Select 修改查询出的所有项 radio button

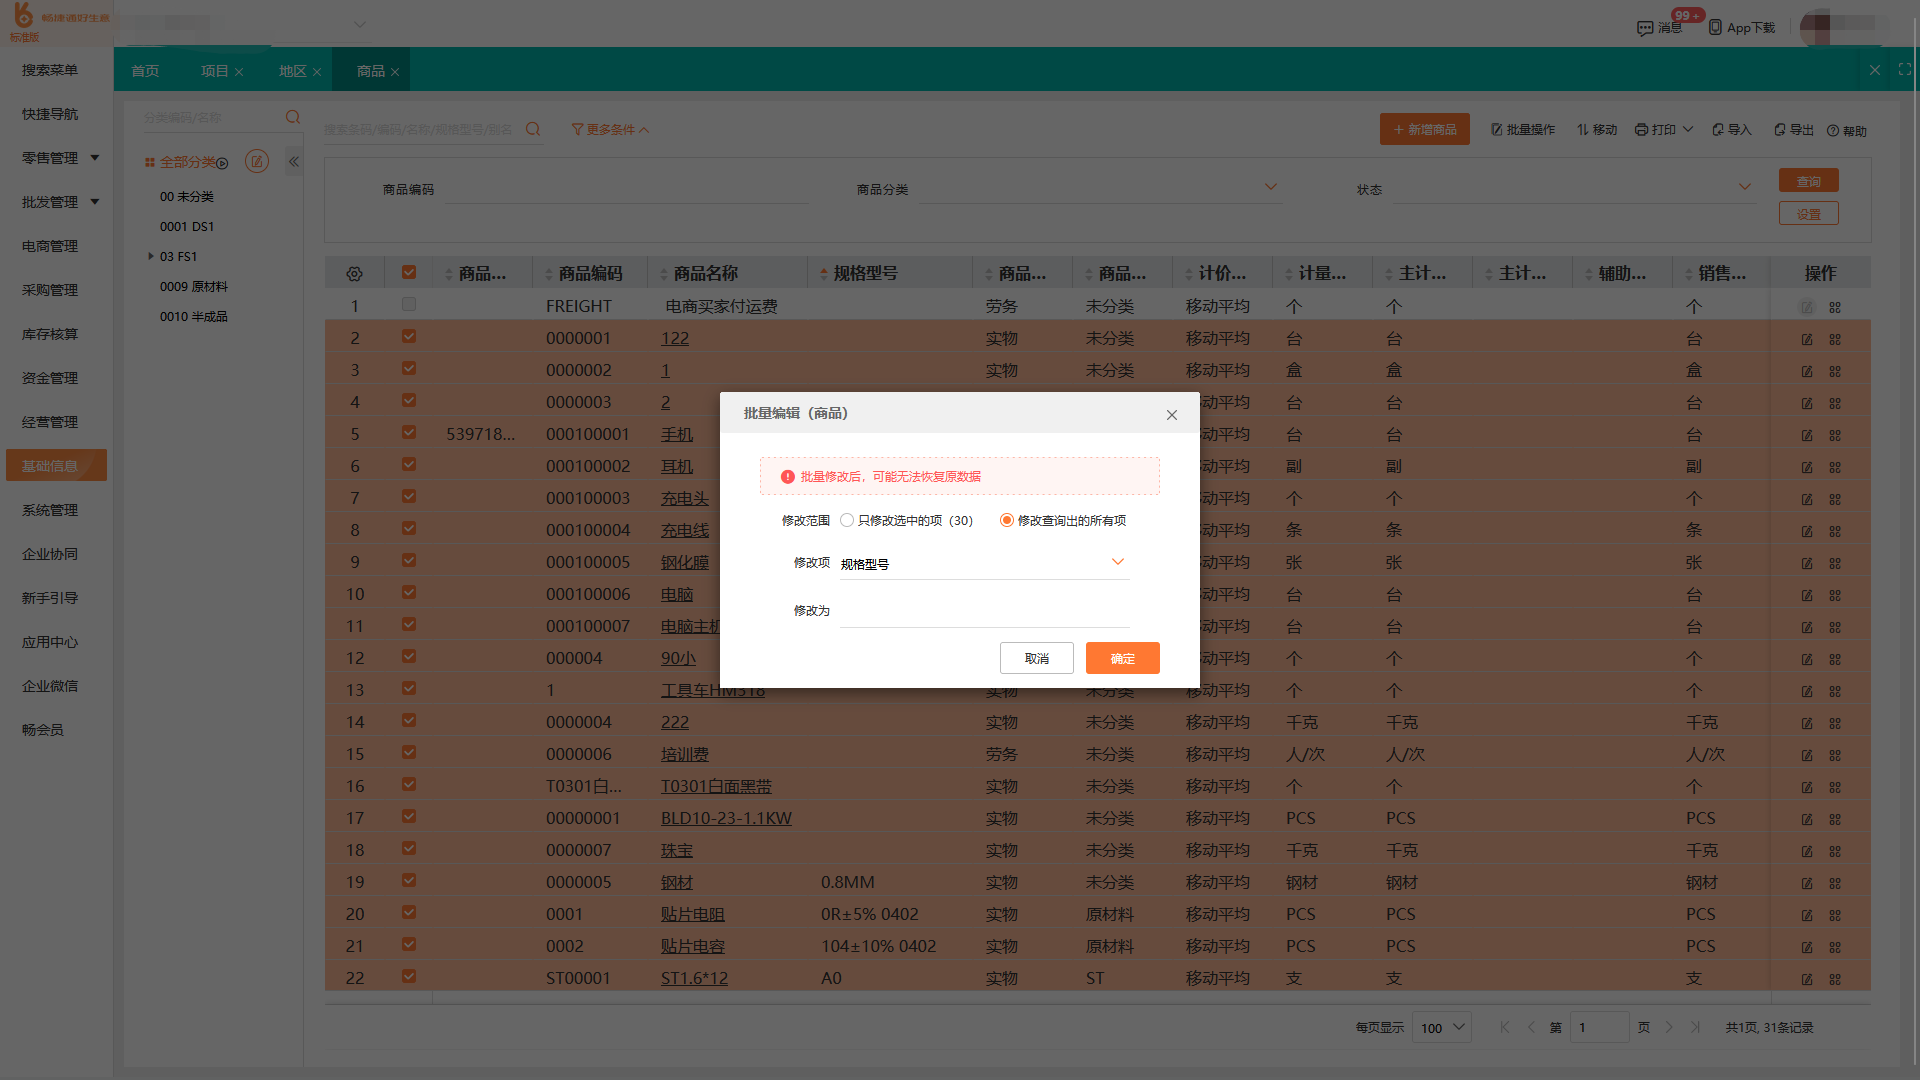tap(1005, 520)
